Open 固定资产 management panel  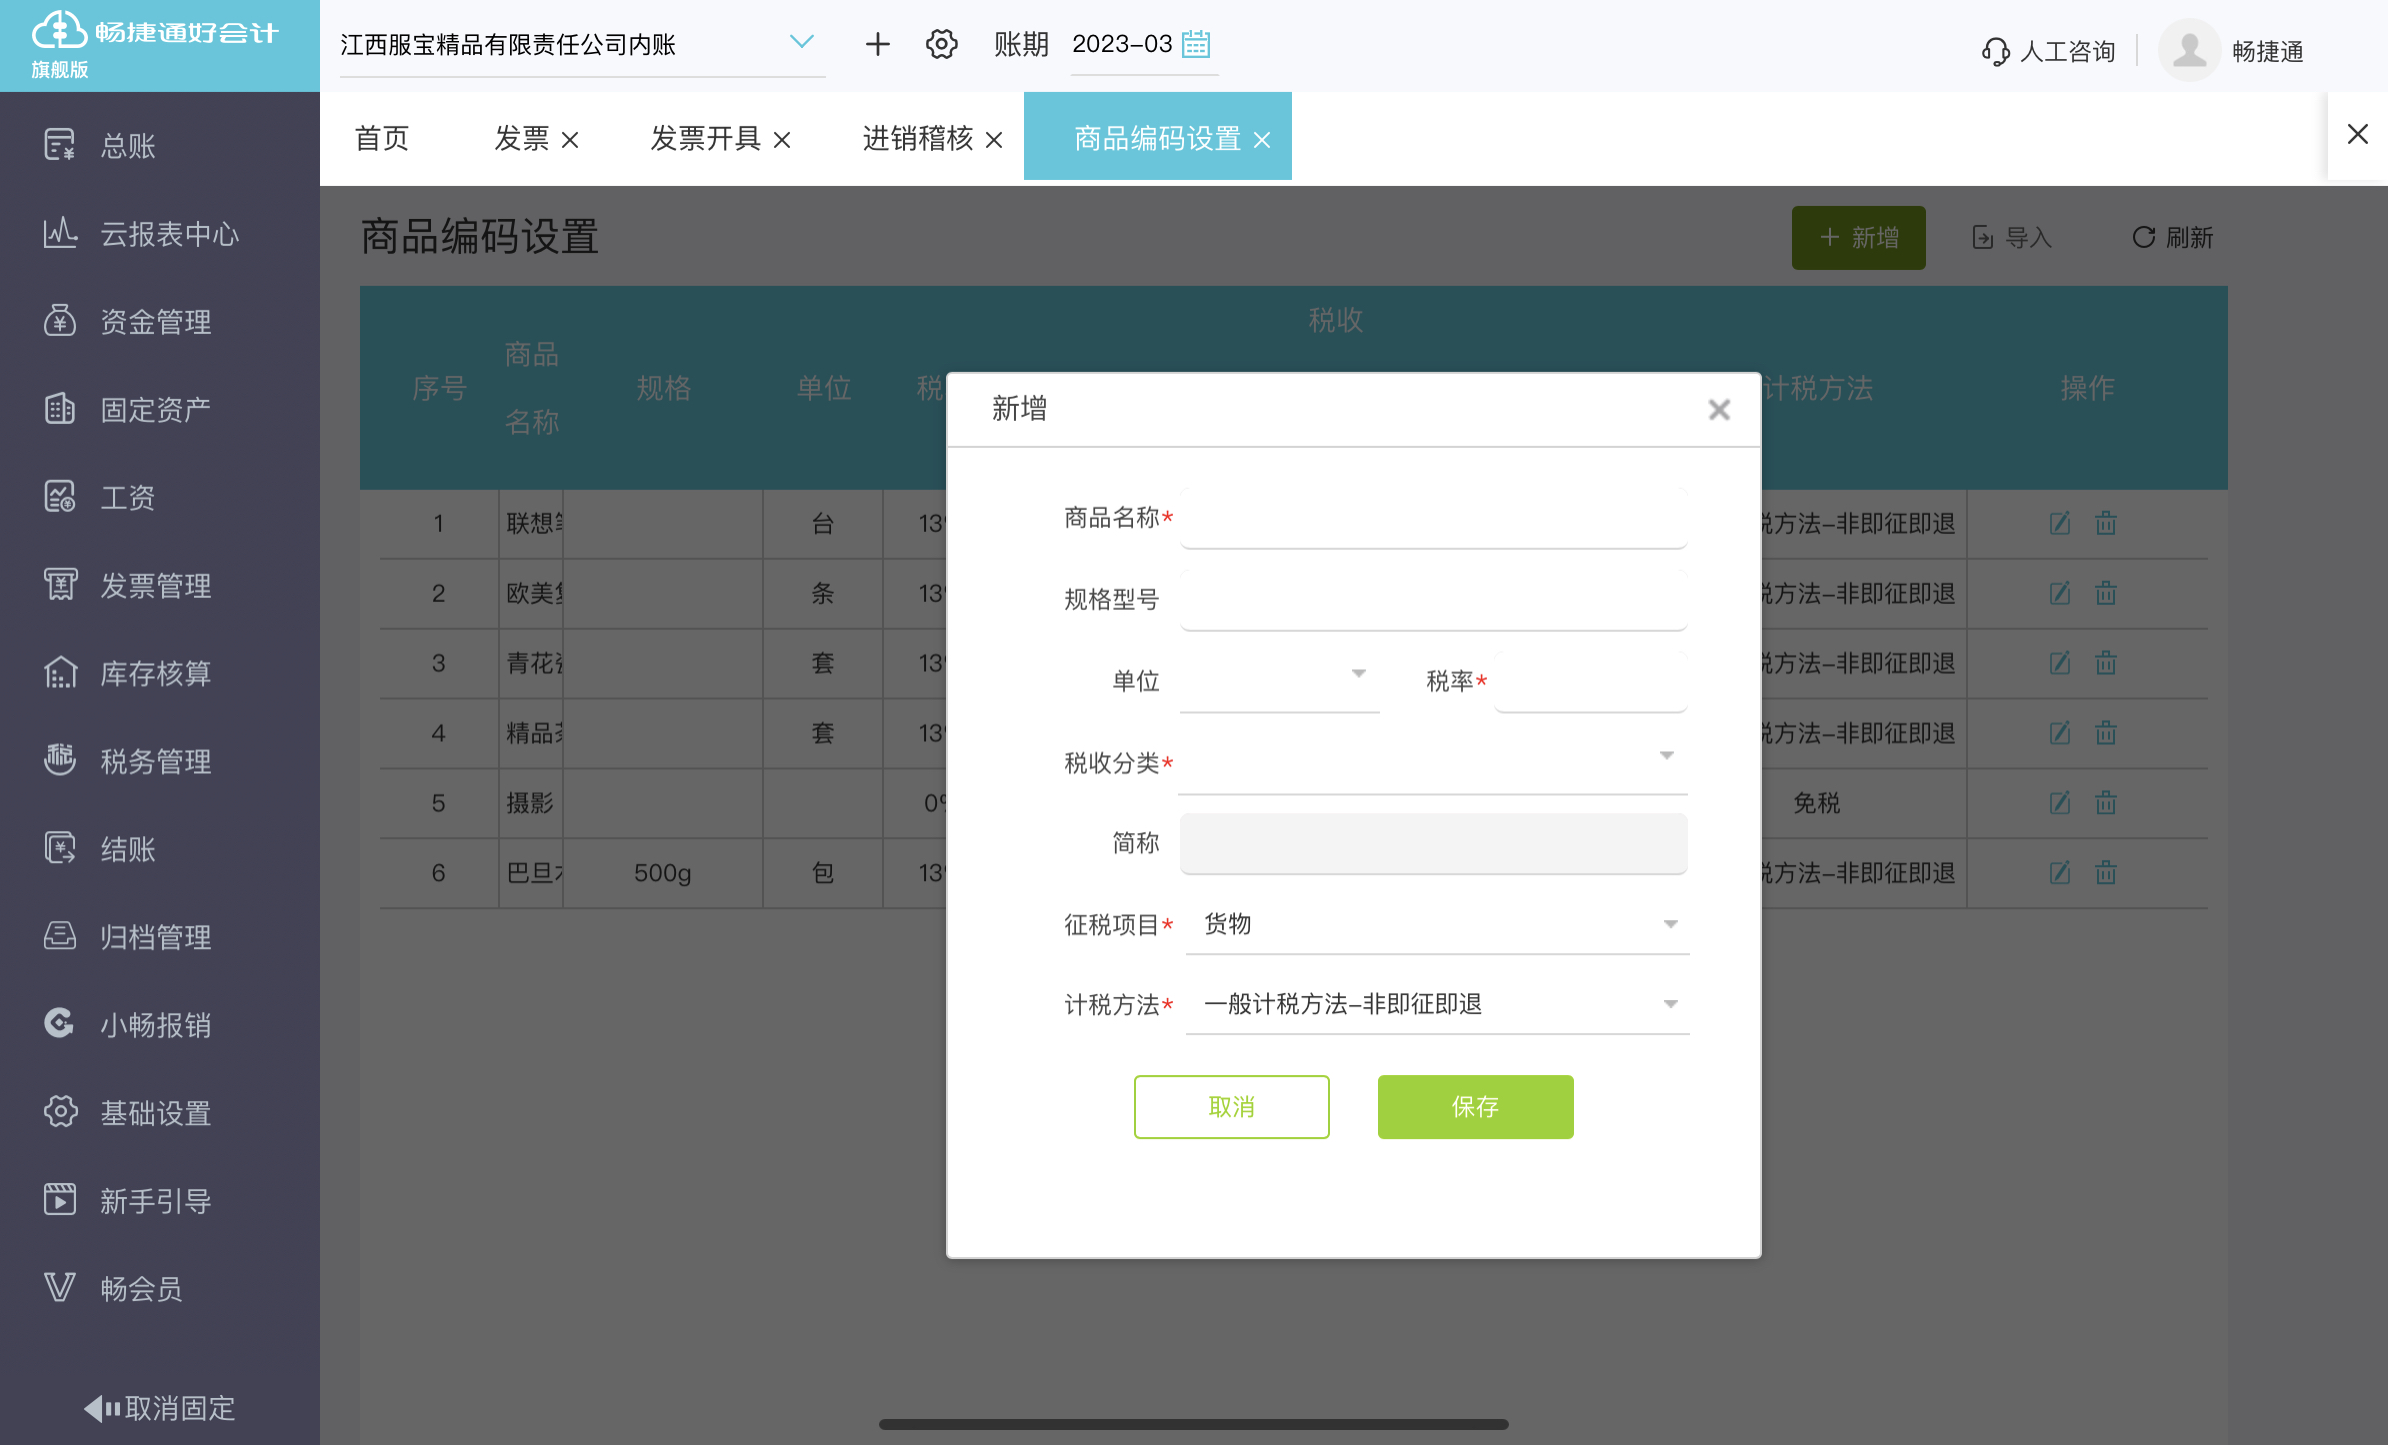pyautogui.click(x=159, y=409)
